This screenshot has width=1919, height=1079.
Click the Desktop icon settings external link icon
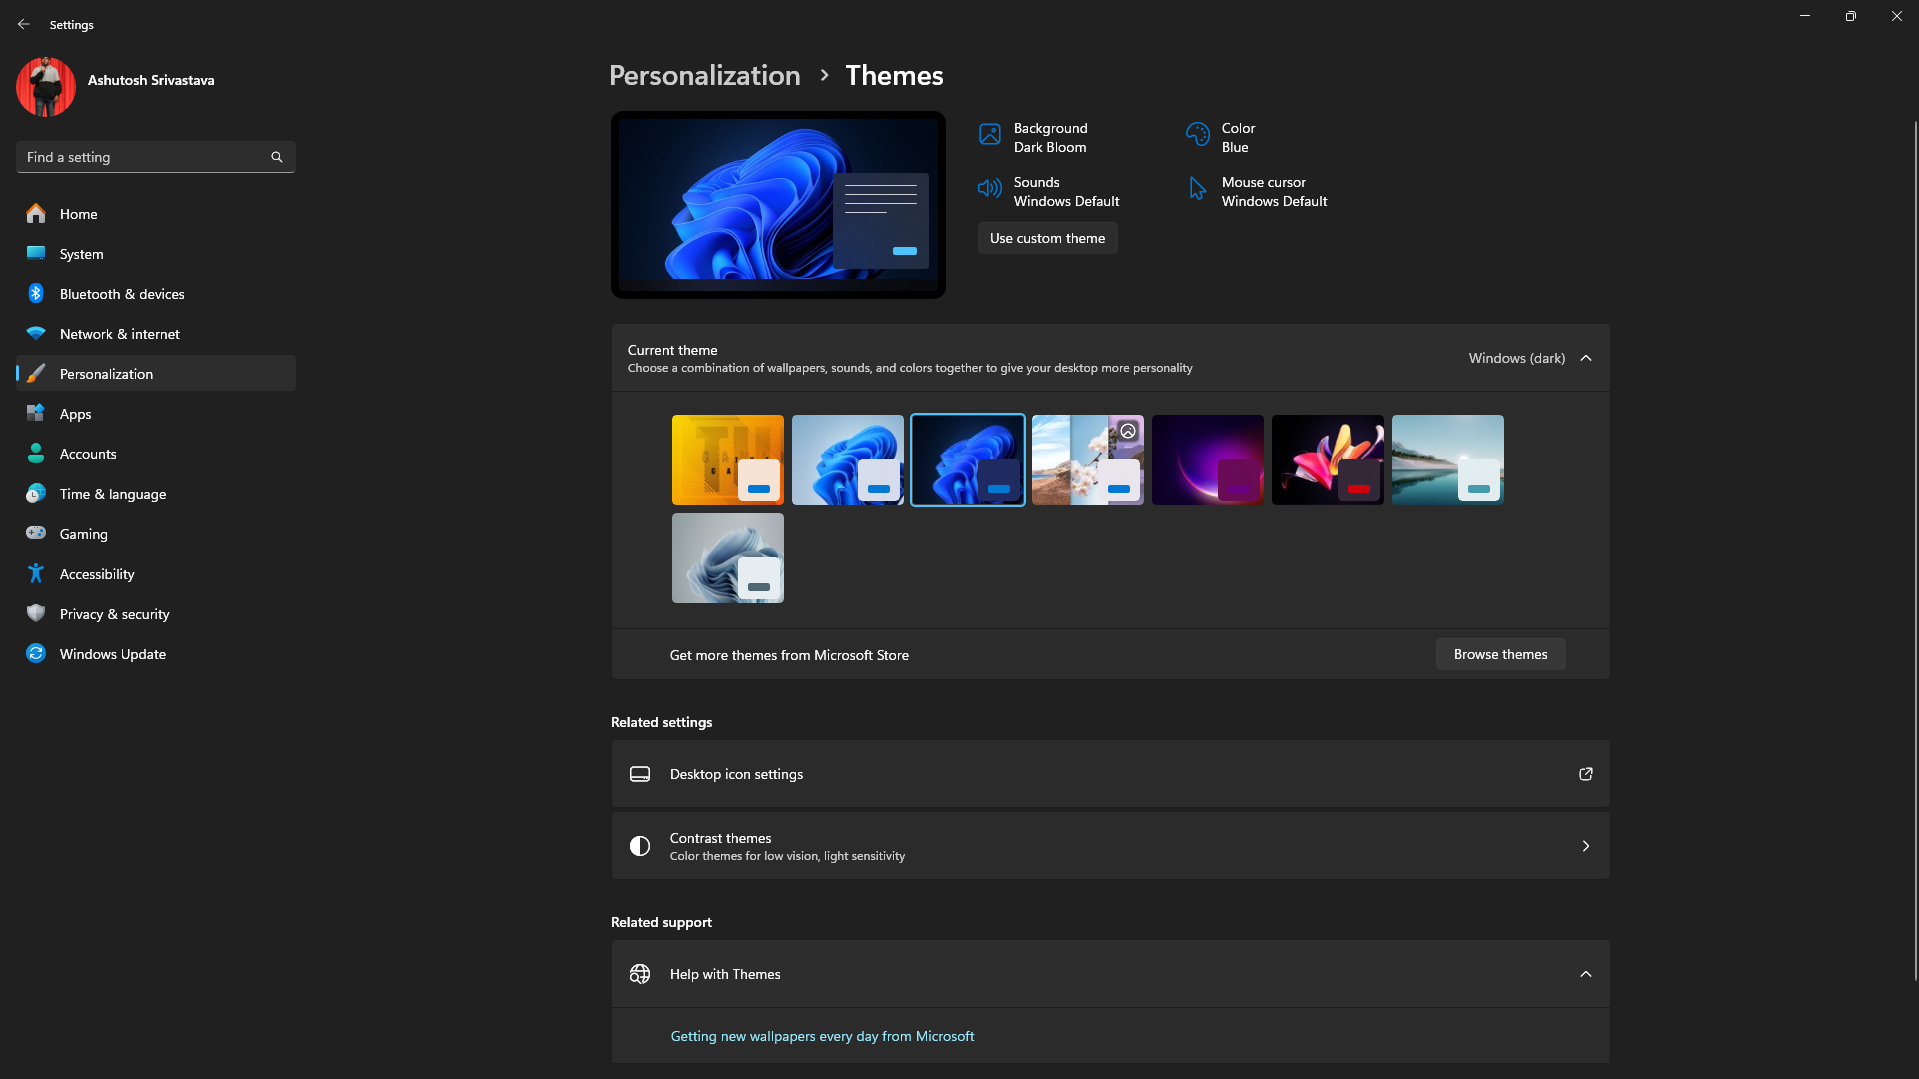[x=1585, y=773]
